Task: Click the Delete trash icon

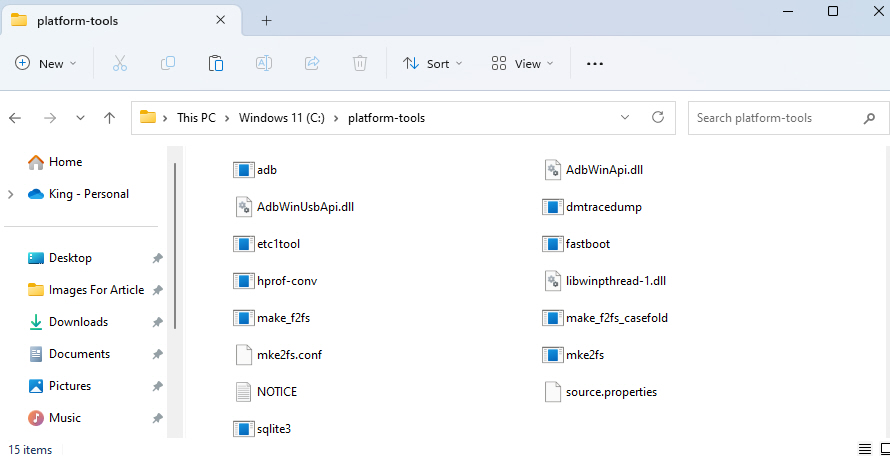Action: point(360,64)
